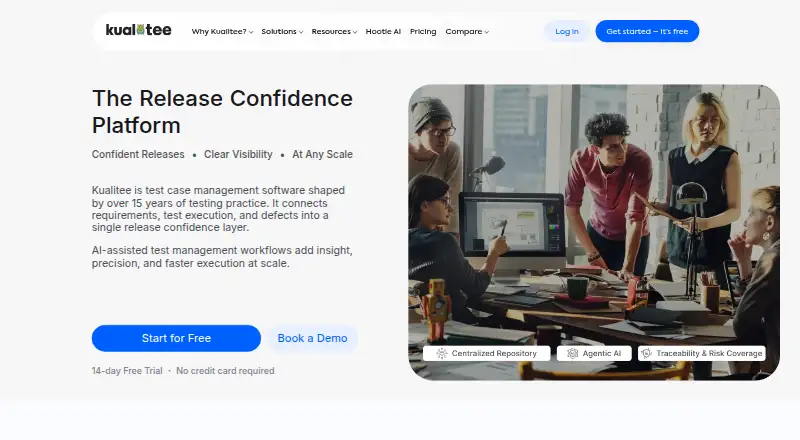Click the Start for Free button
The width and height of the screenshot is (800, 440).
click(x=176, y=338)
